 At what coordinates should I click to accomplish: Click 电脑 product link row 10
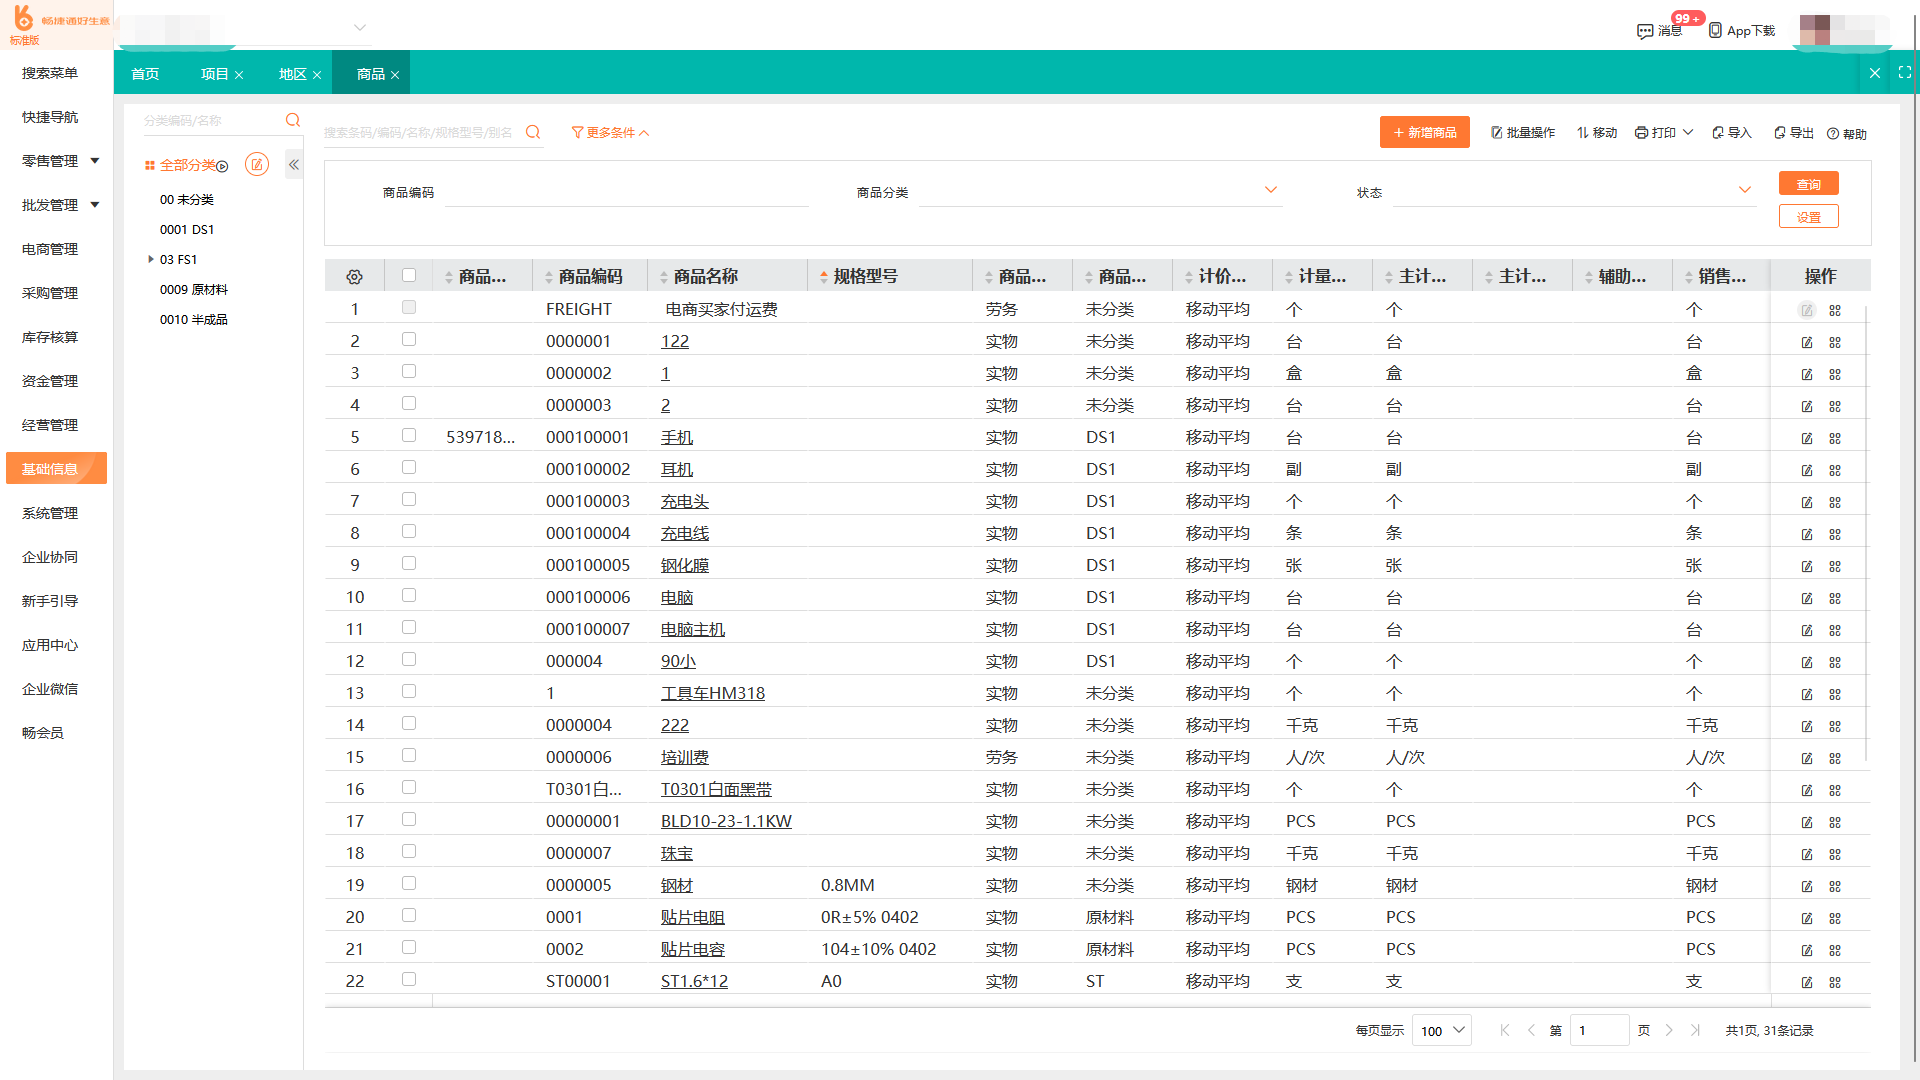[676, 597]
